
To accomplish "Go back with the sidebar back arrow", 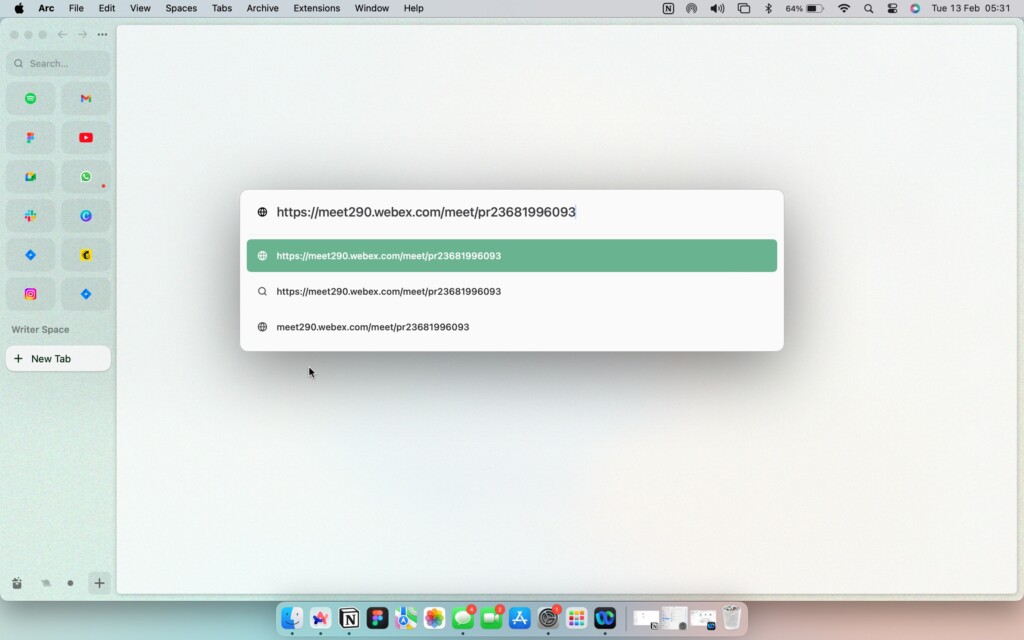I will pyautogui.click(x=62, y=35).
